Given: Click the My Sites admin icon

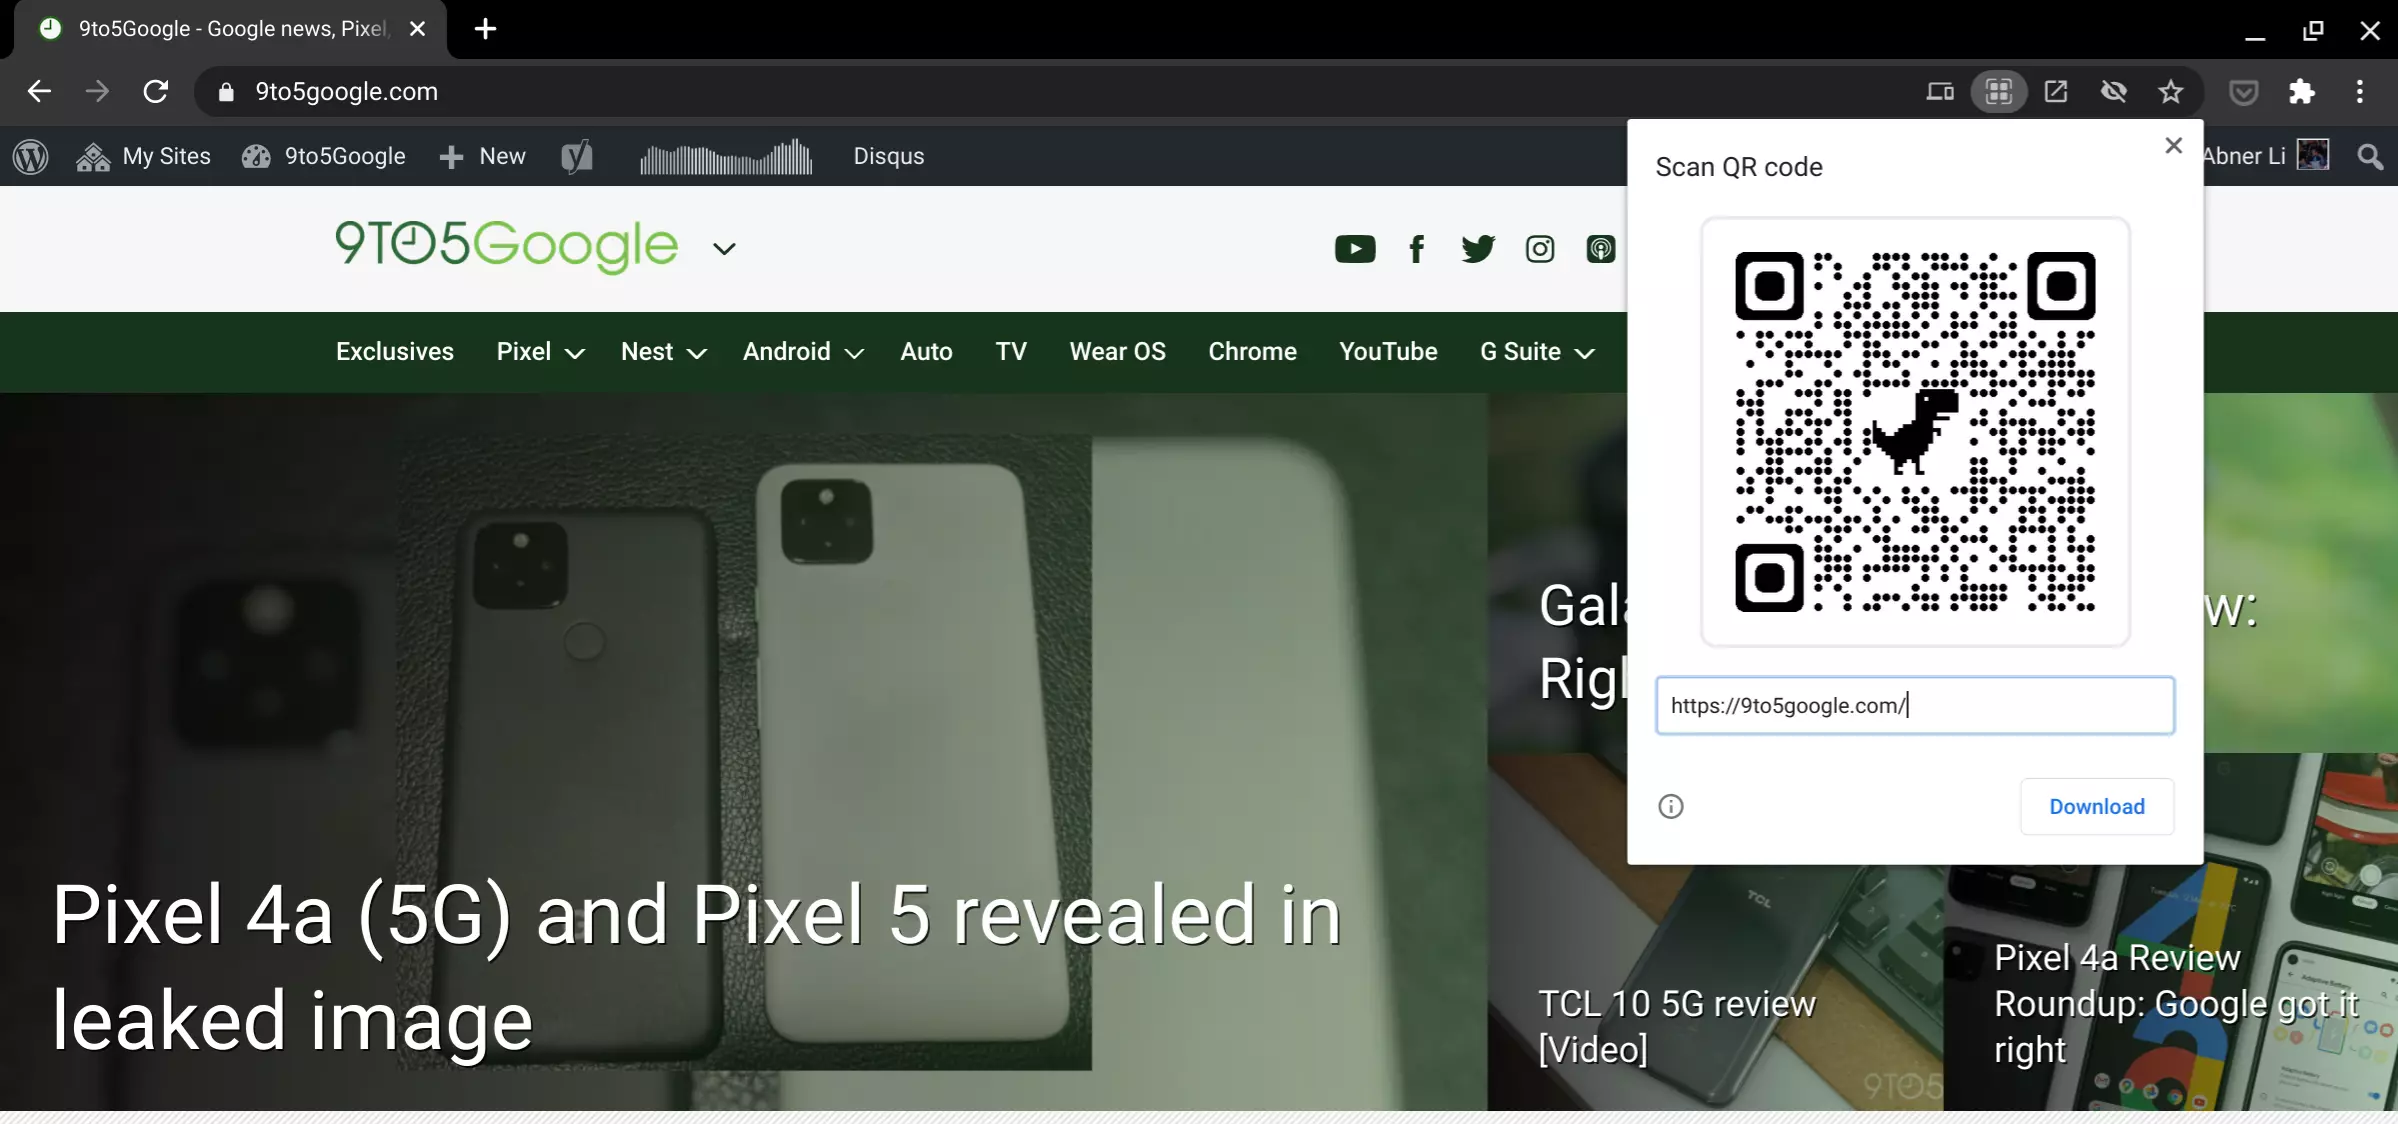Looking at the screenshot, I should [92, 154].
